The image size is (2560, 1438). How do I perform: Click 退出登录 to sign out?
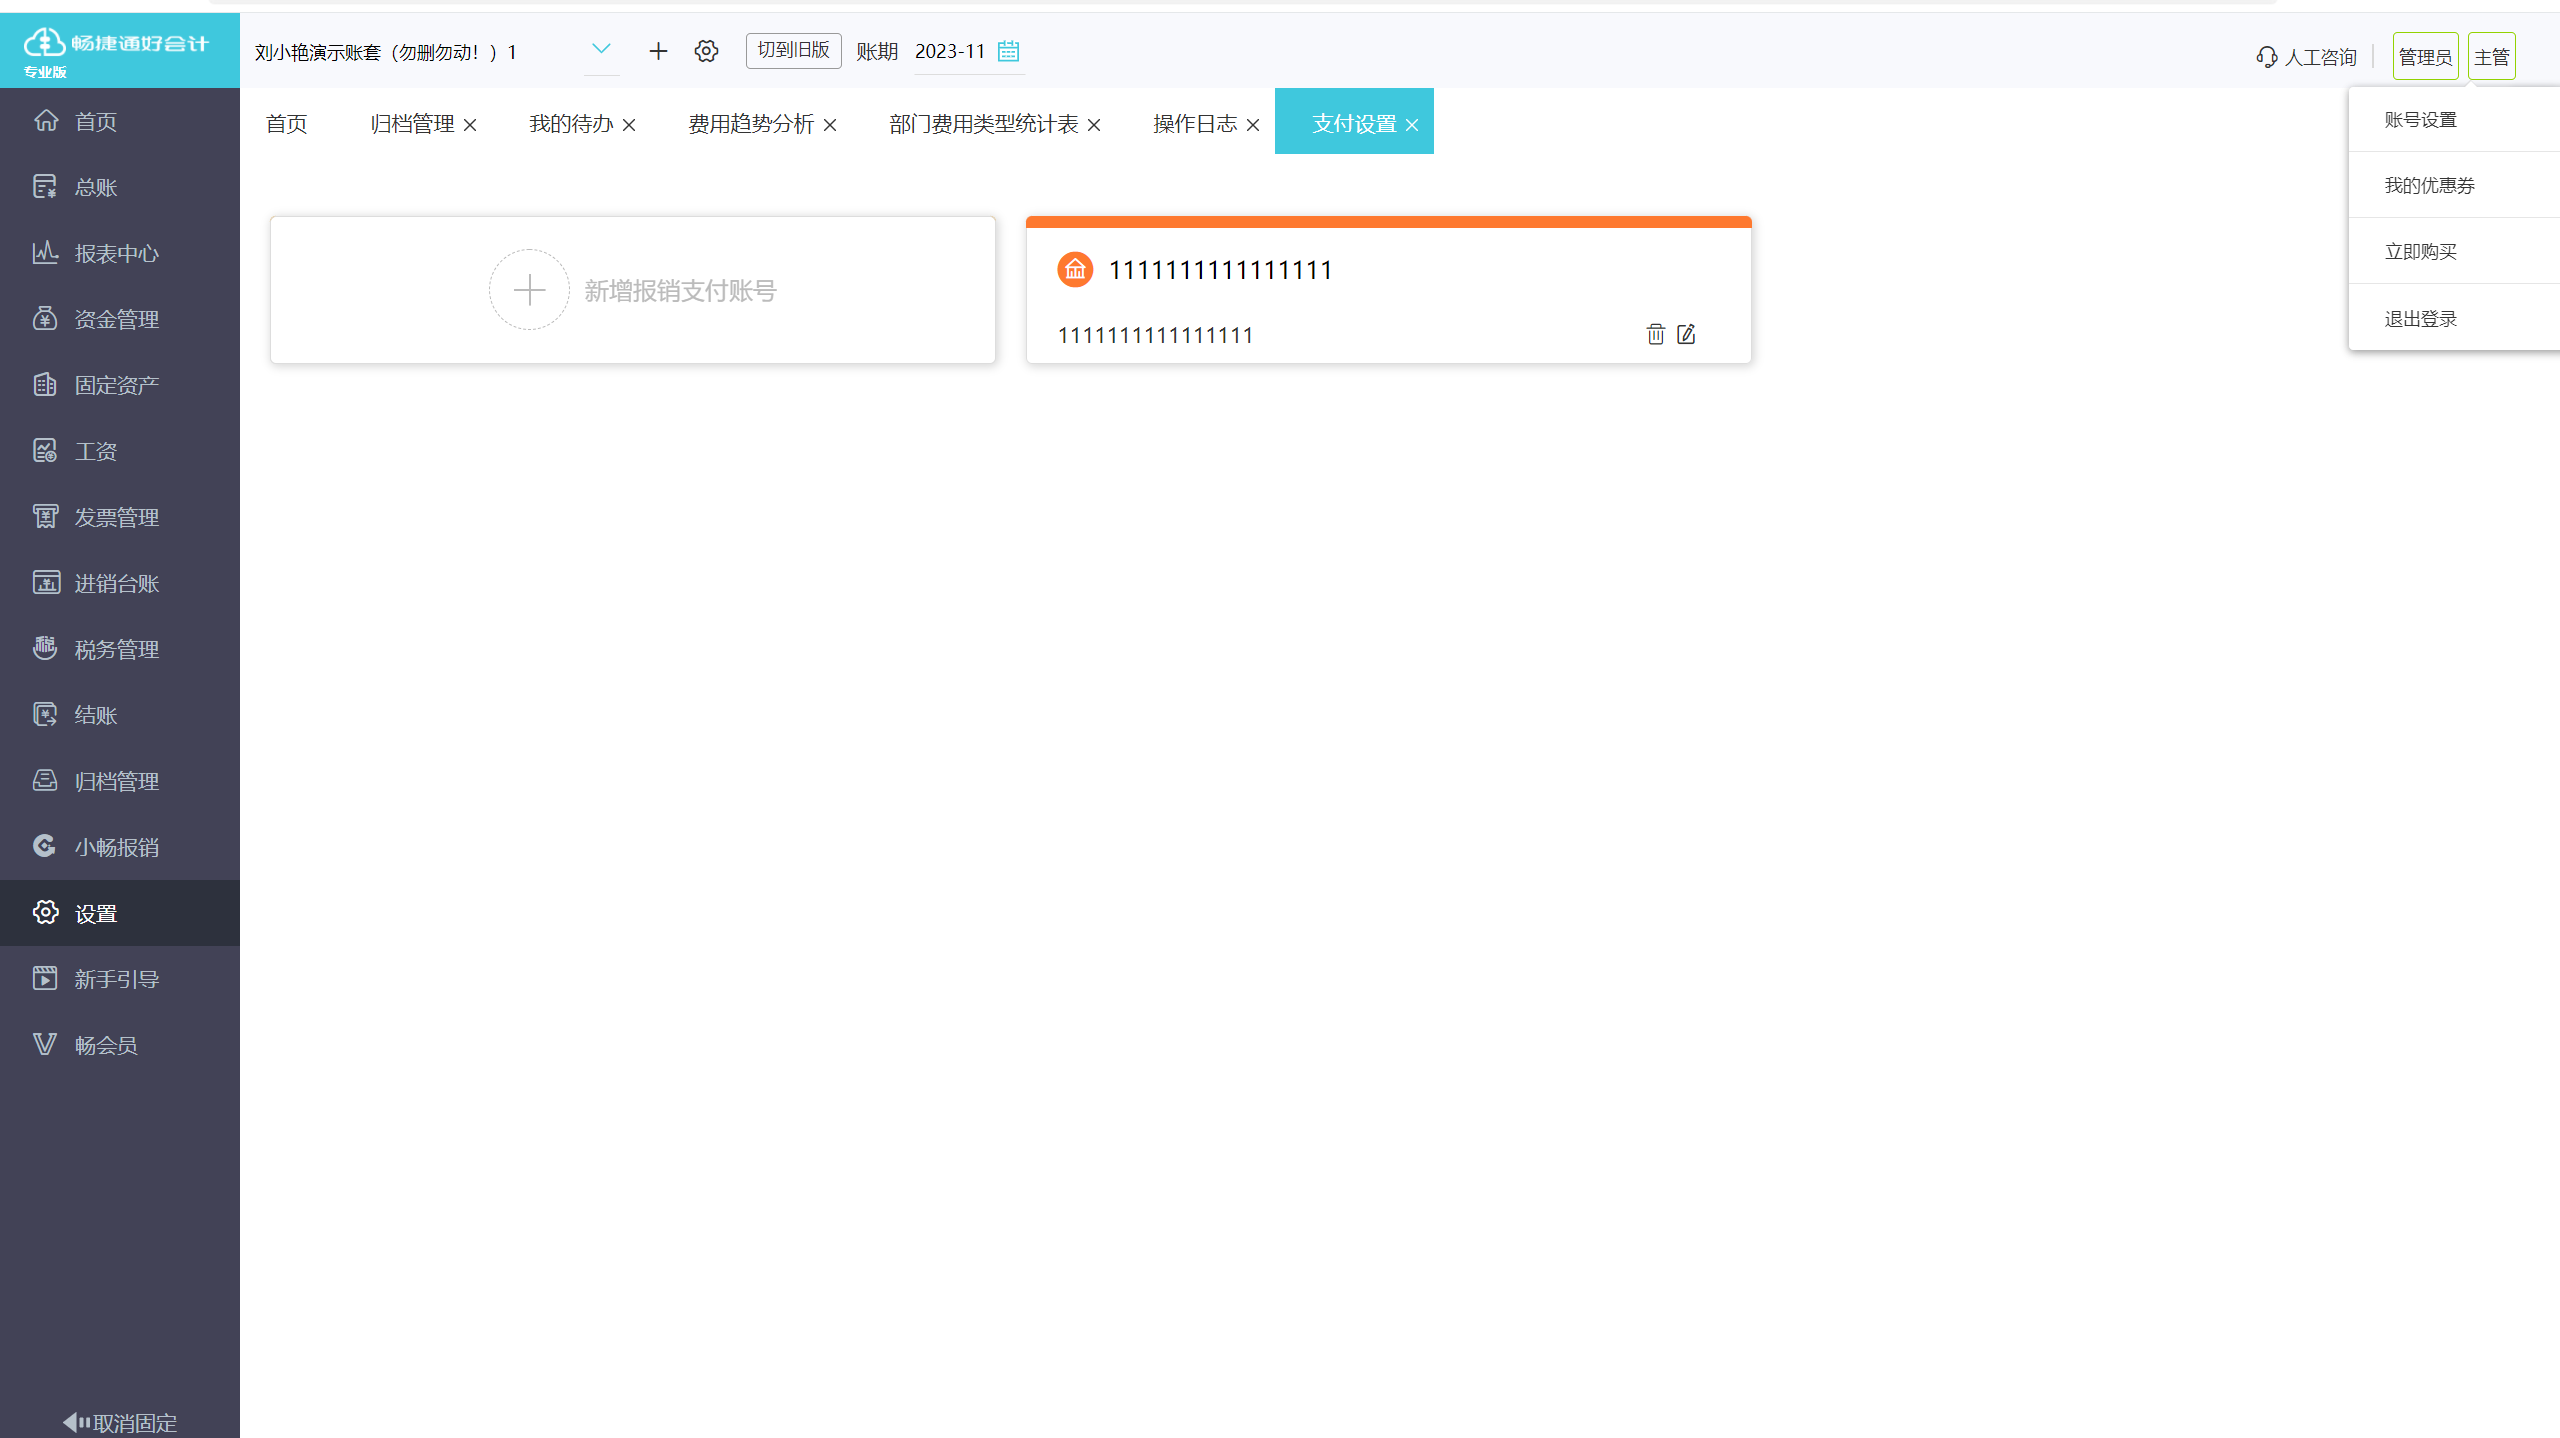click(x=2423, y=318)
